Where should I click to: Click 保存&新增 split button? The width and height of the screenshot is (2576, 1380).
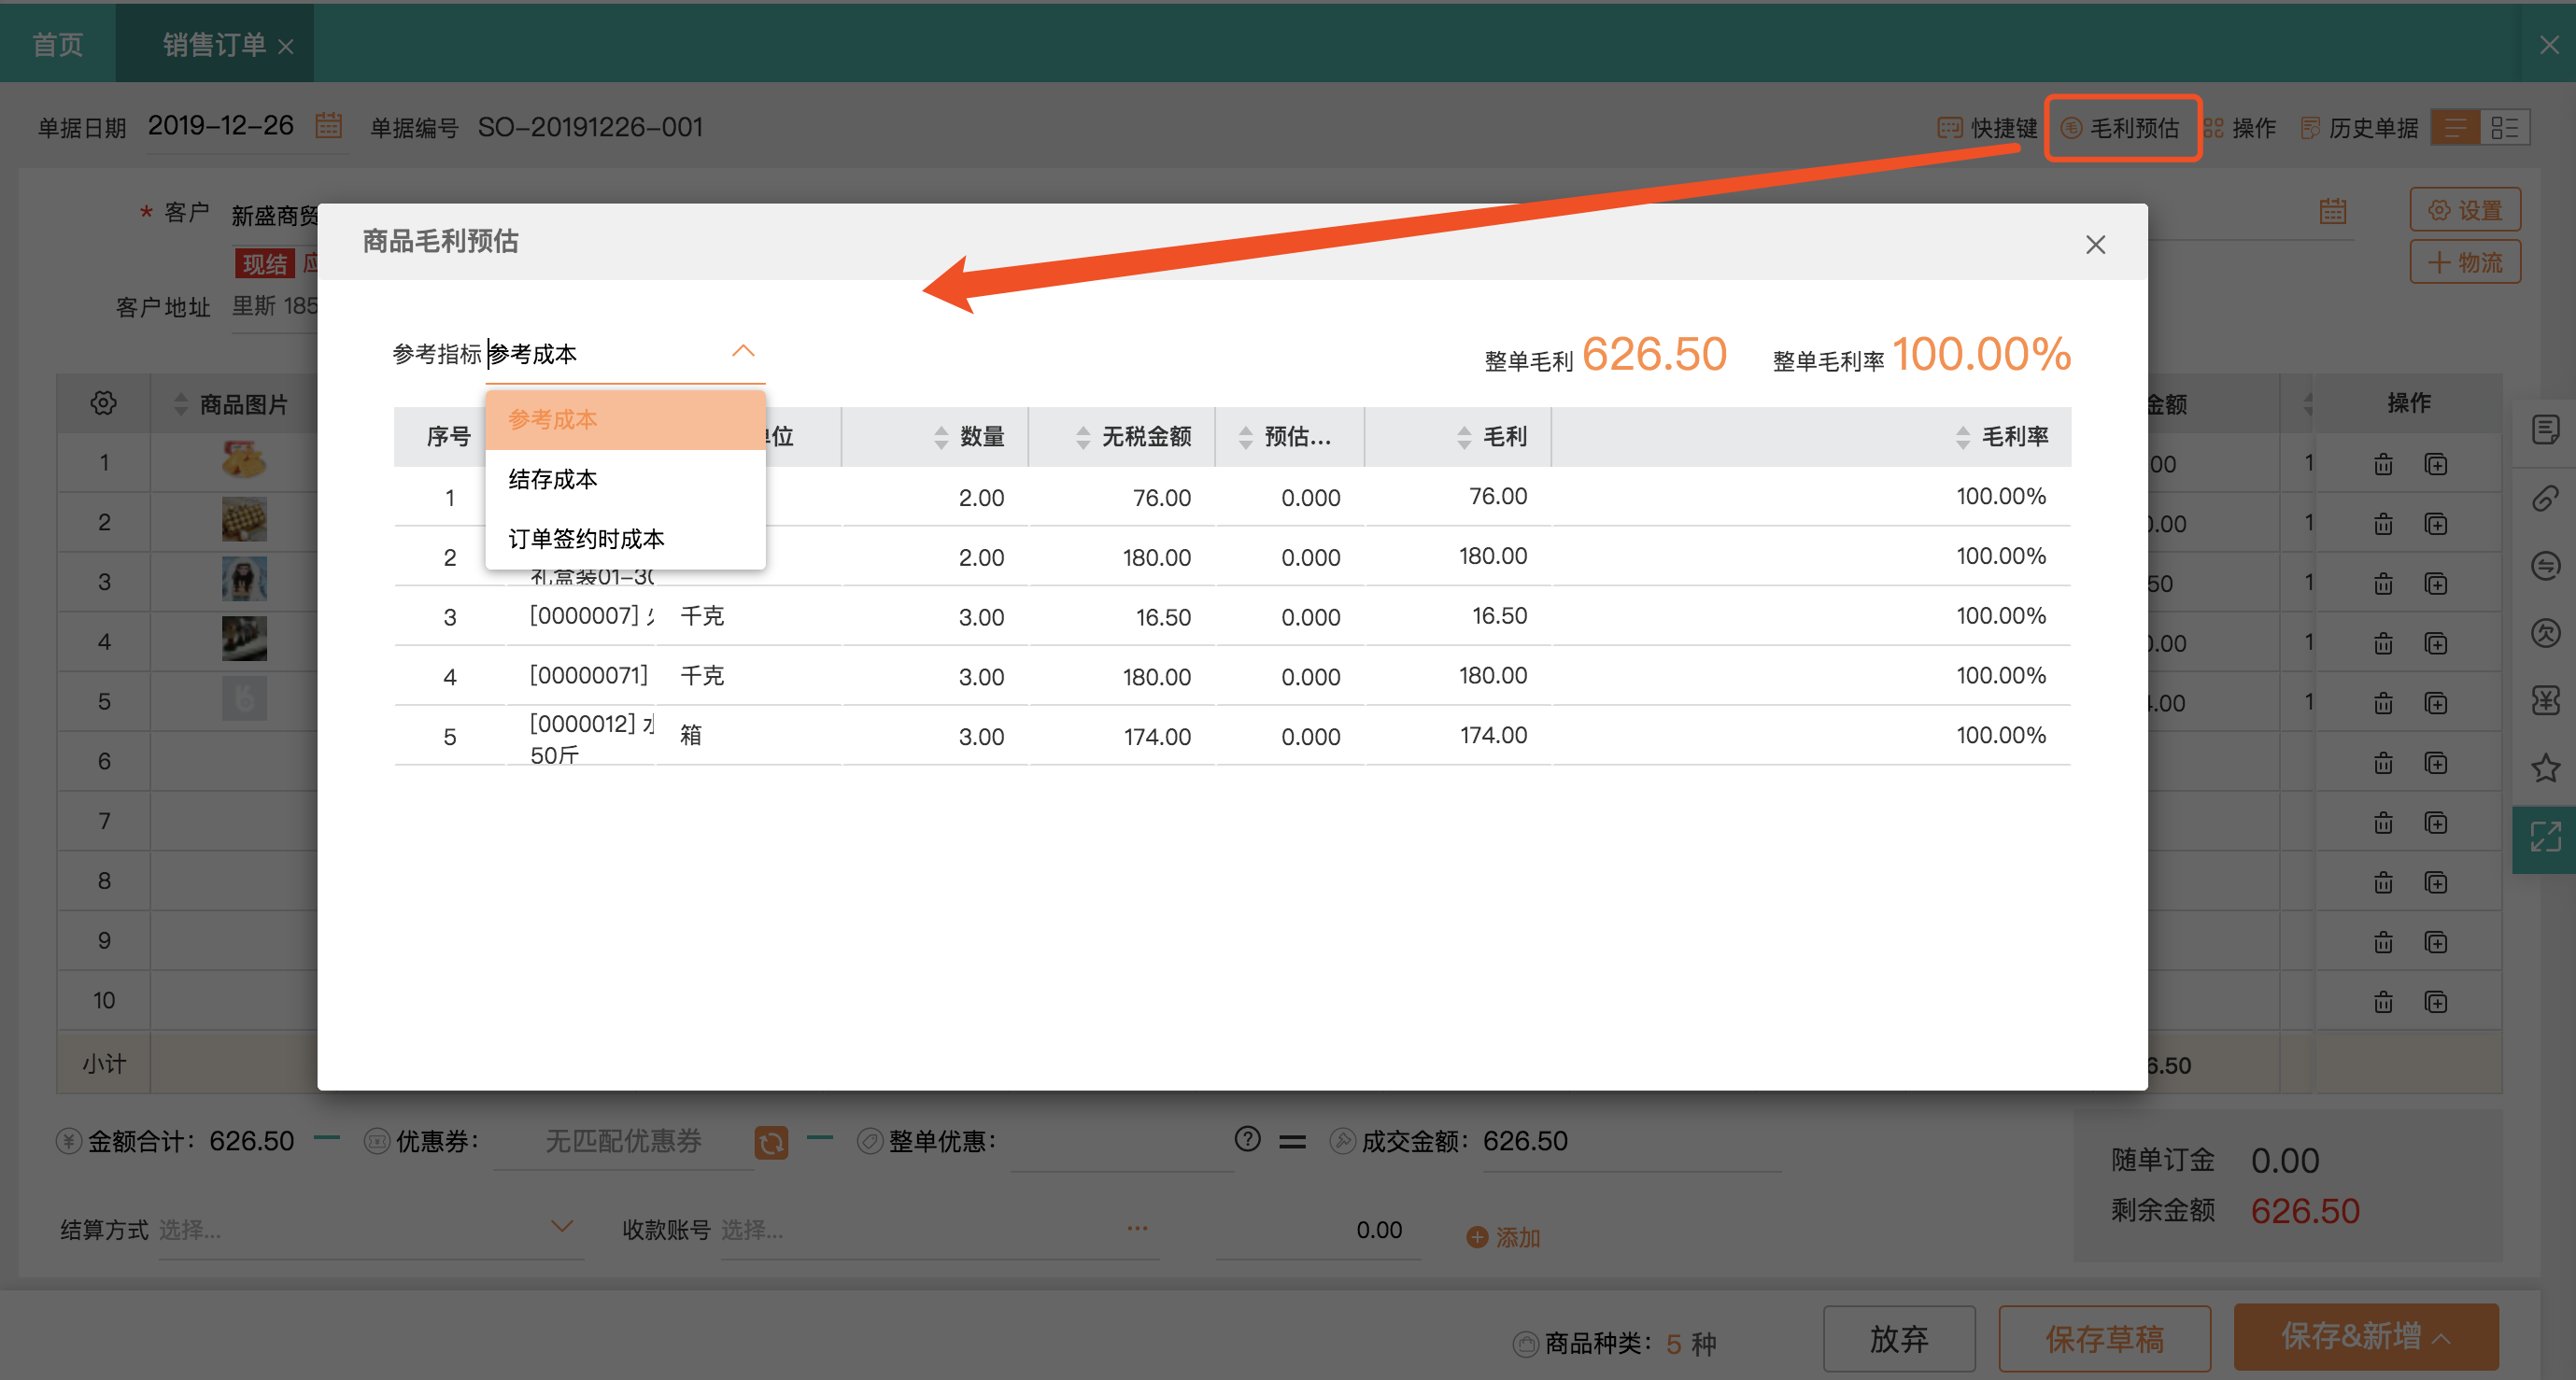point(2368,1337)
